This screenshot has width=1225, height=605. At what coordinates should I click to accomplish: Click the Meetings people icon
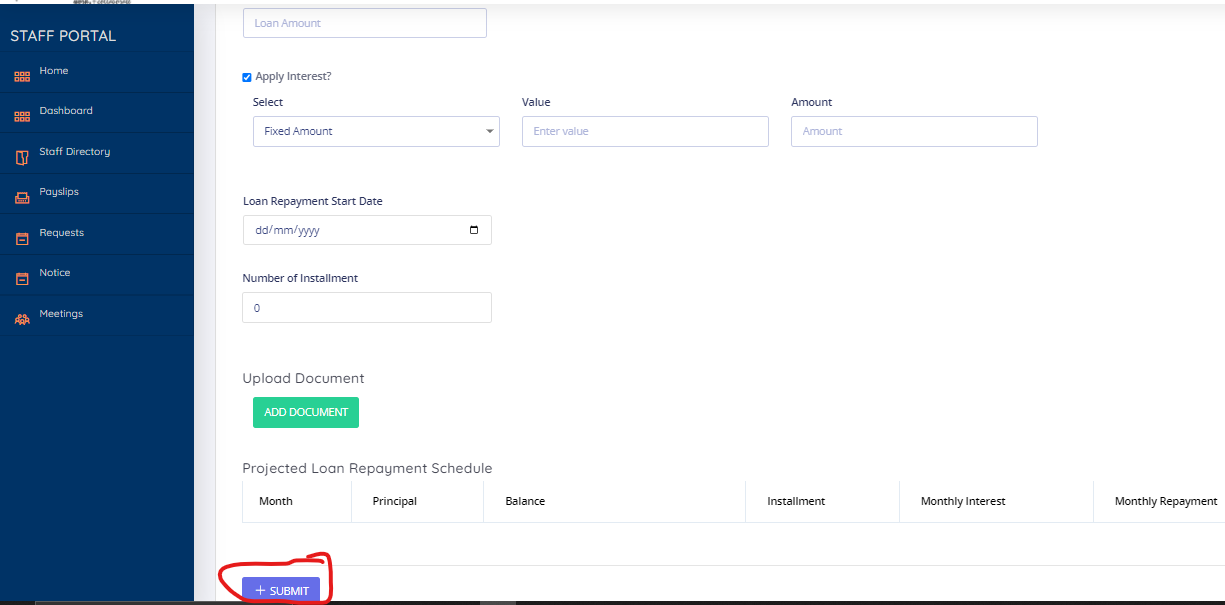(x=22, y=320)
